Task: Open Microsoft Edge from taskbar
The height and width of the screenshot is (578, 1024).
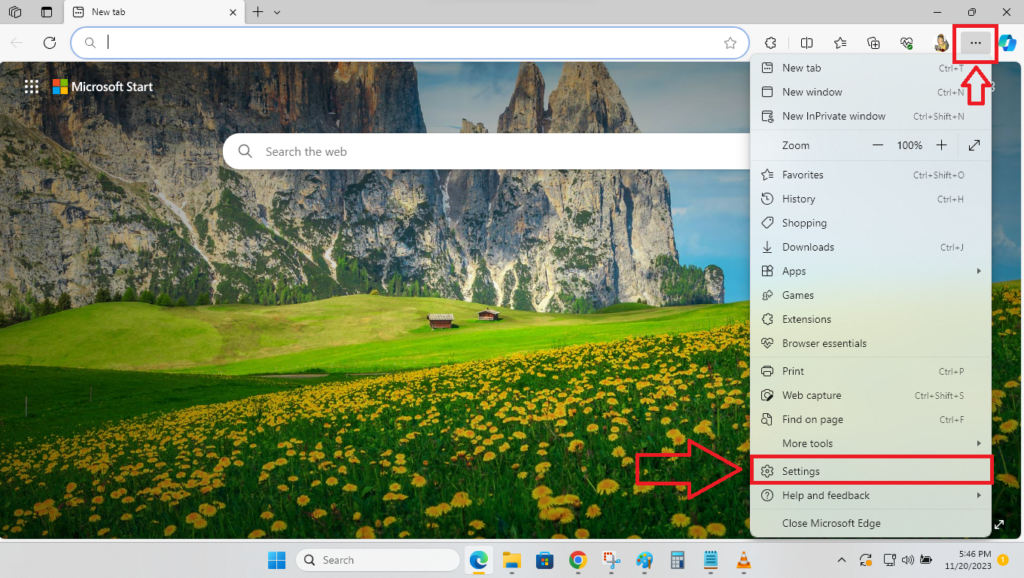Action: click(479, 560)
